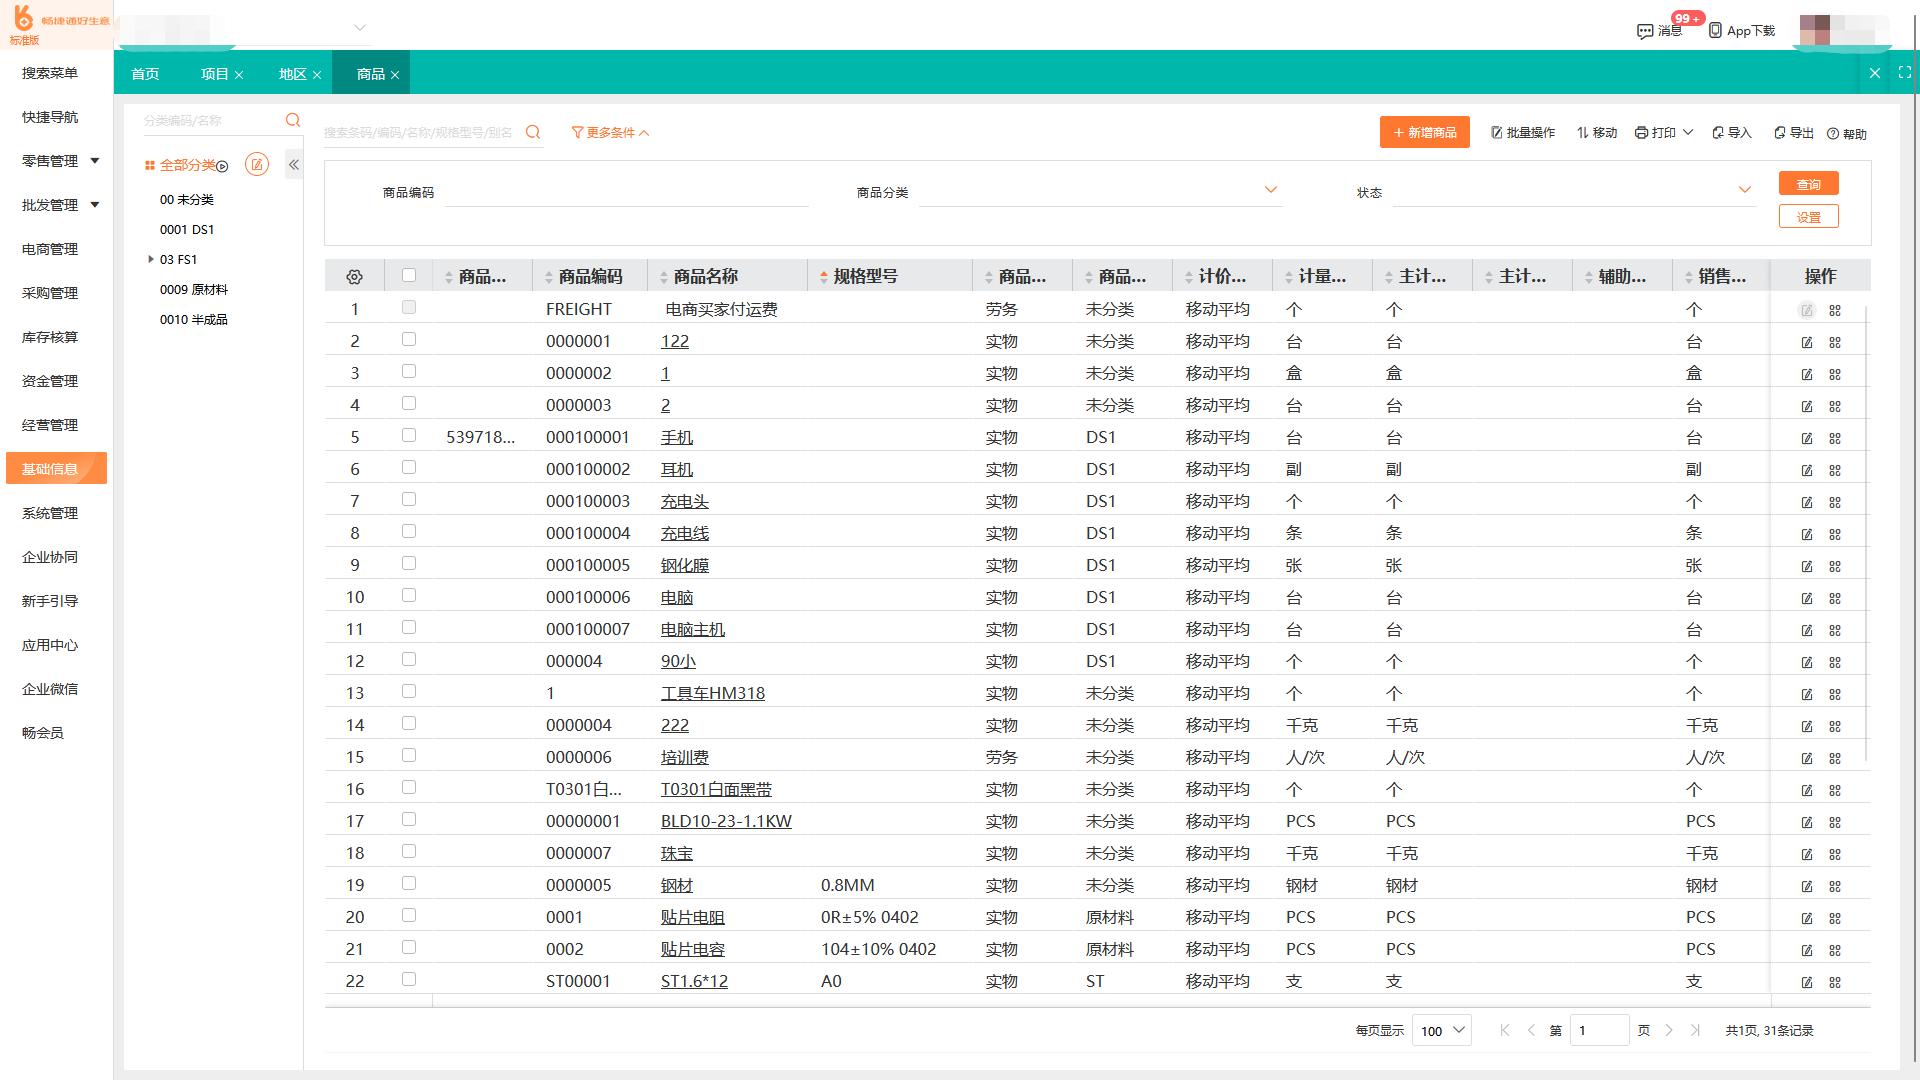Click 基础信息 menu item
This screenshot has width=1920, height=1080.
pyautogui.click(x=53, y=468)
